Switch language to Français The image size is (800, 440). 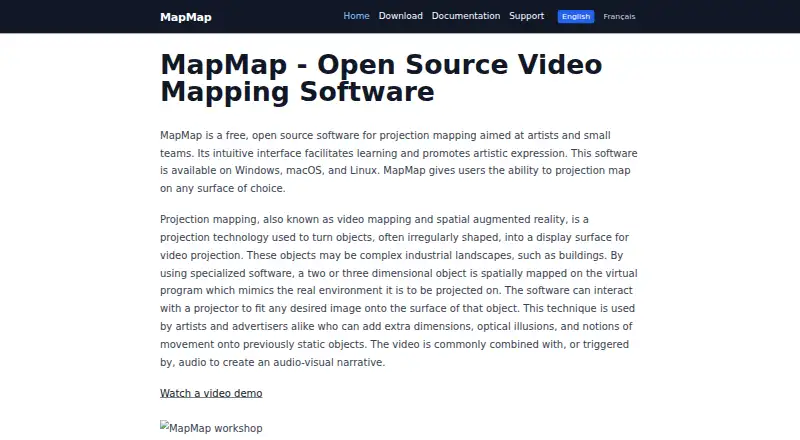pos(619,16)
